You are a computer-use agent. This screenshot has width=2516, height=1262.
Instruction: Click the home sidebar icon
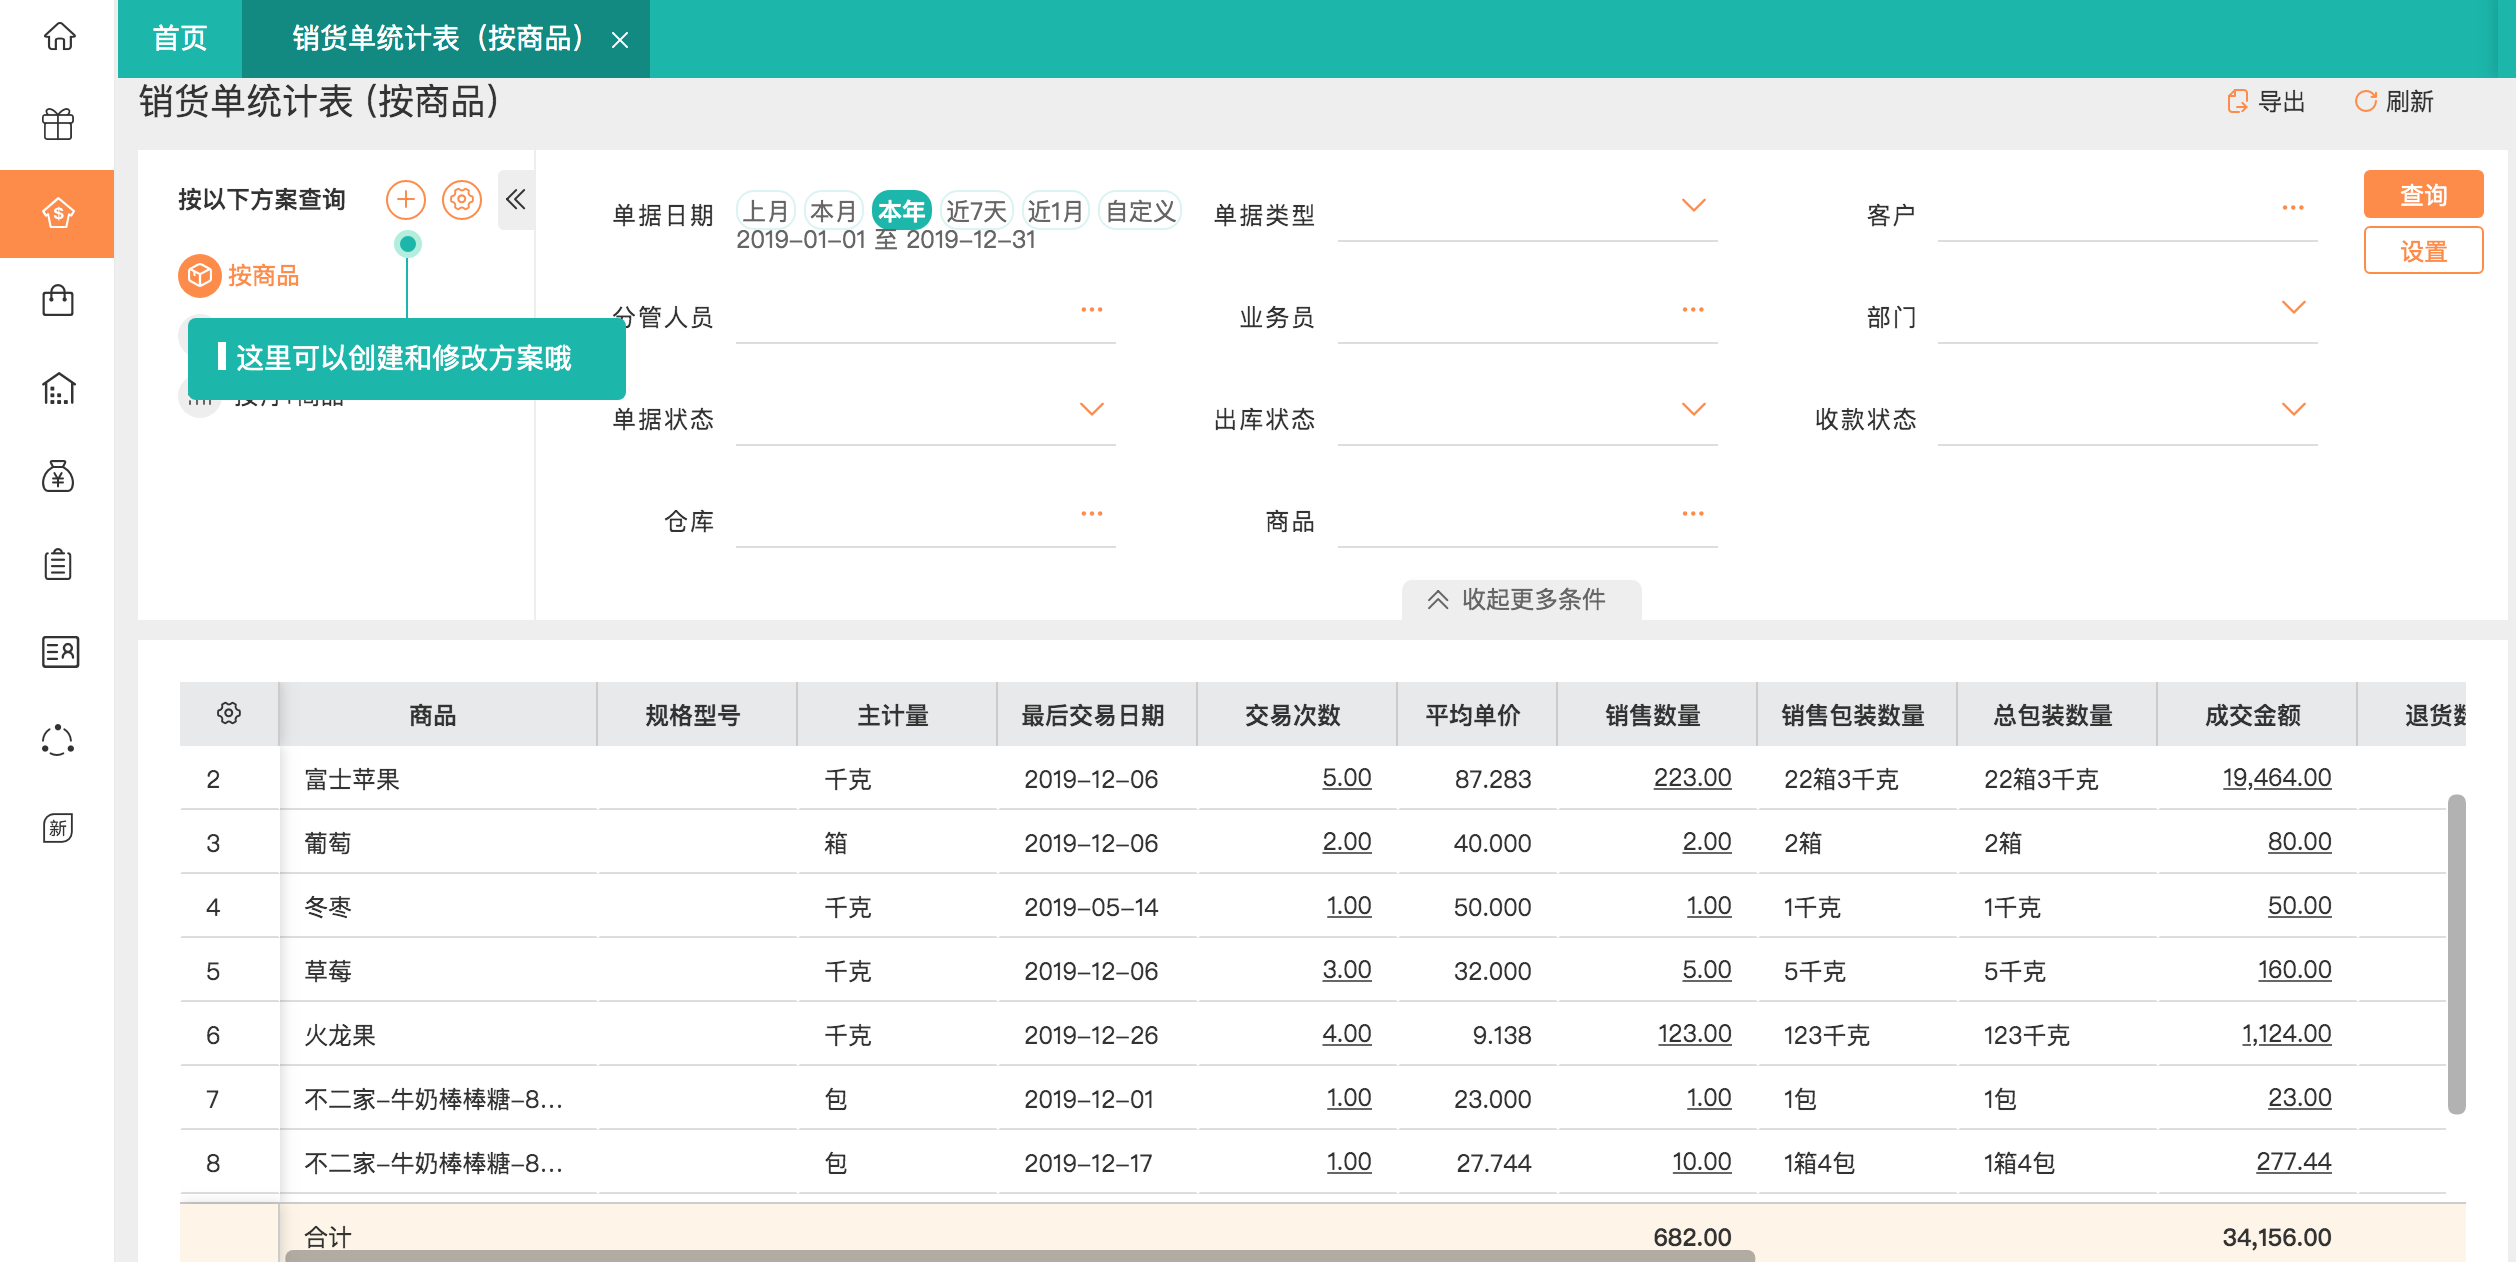tap(60, 35)
